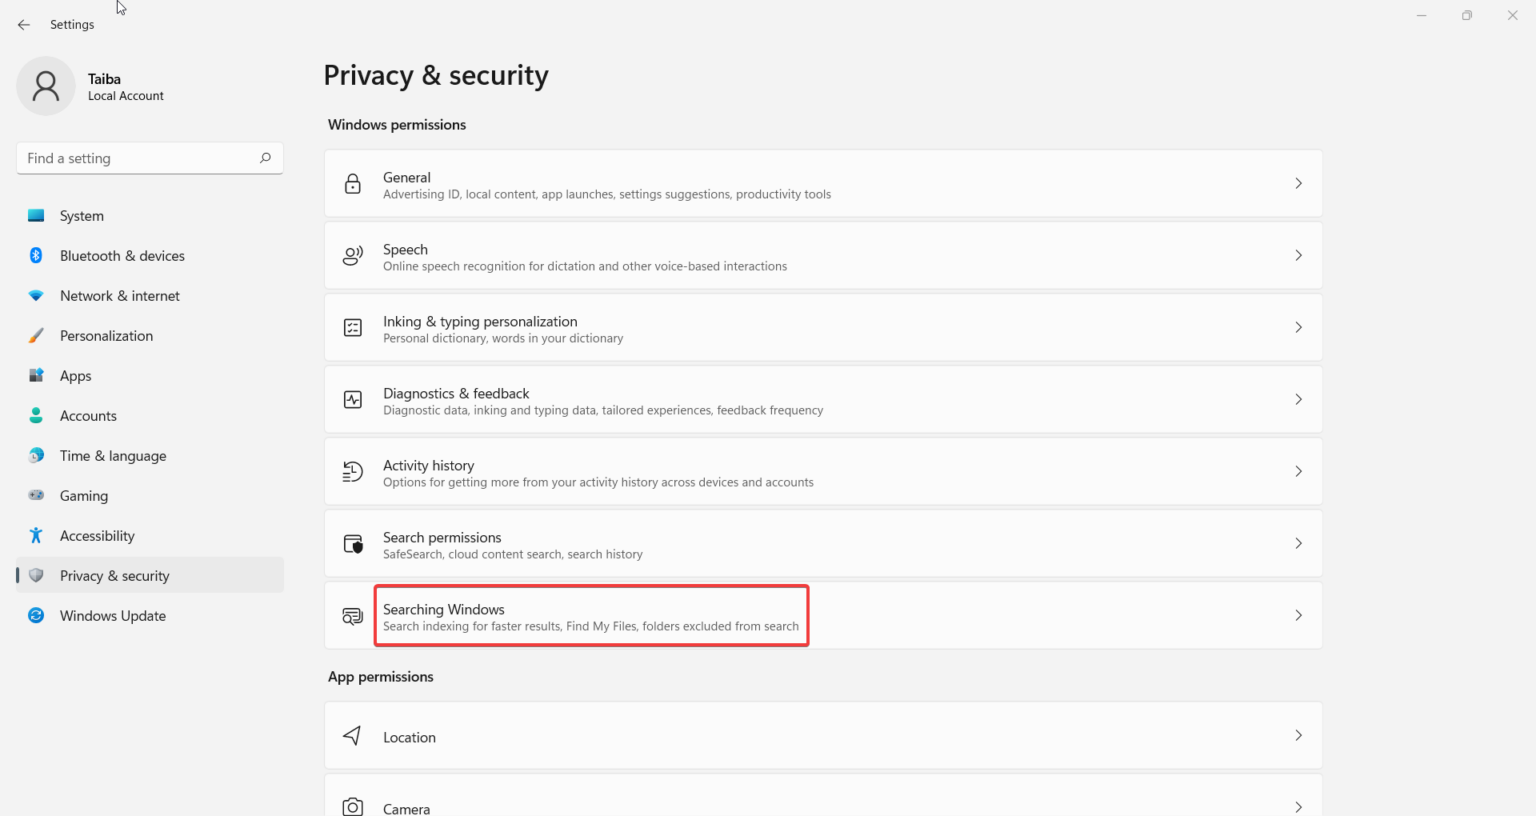
Task: Click the Diagnostics & feedback icon
Action: 353,400
